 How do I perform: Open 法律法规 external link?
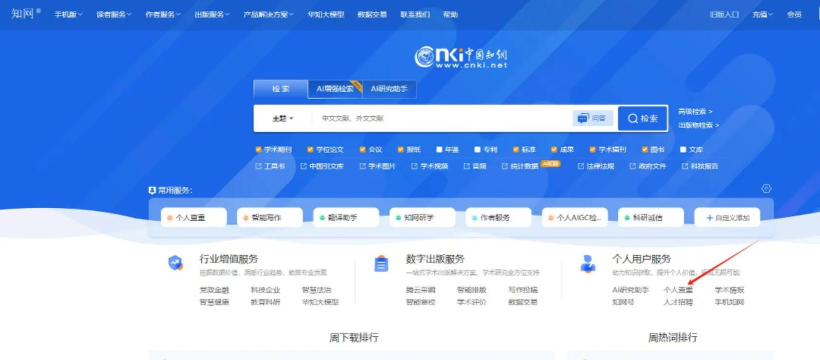[596, 166]
